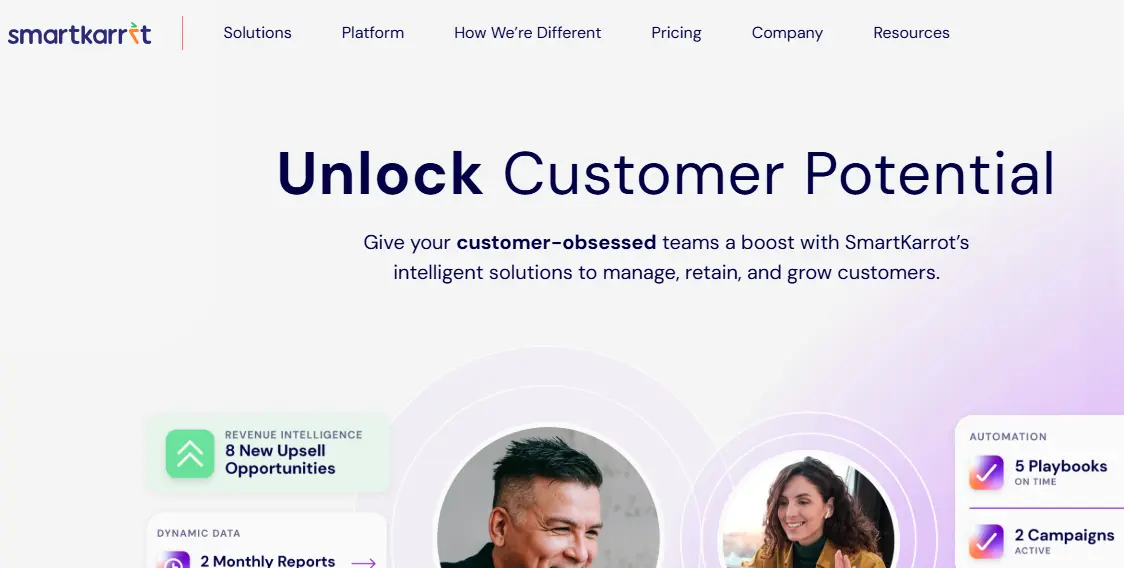Click the Playbooks checkmark icon
The width and height of the screenshot is (1124, 568).
[x=986, y=473]
